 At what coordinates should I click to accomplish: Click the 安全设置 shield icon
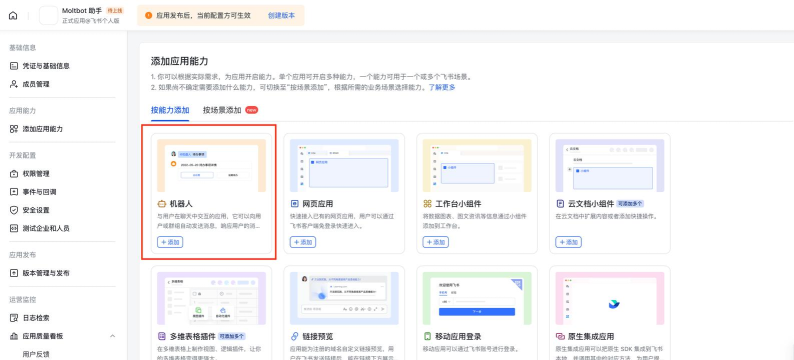14,210
